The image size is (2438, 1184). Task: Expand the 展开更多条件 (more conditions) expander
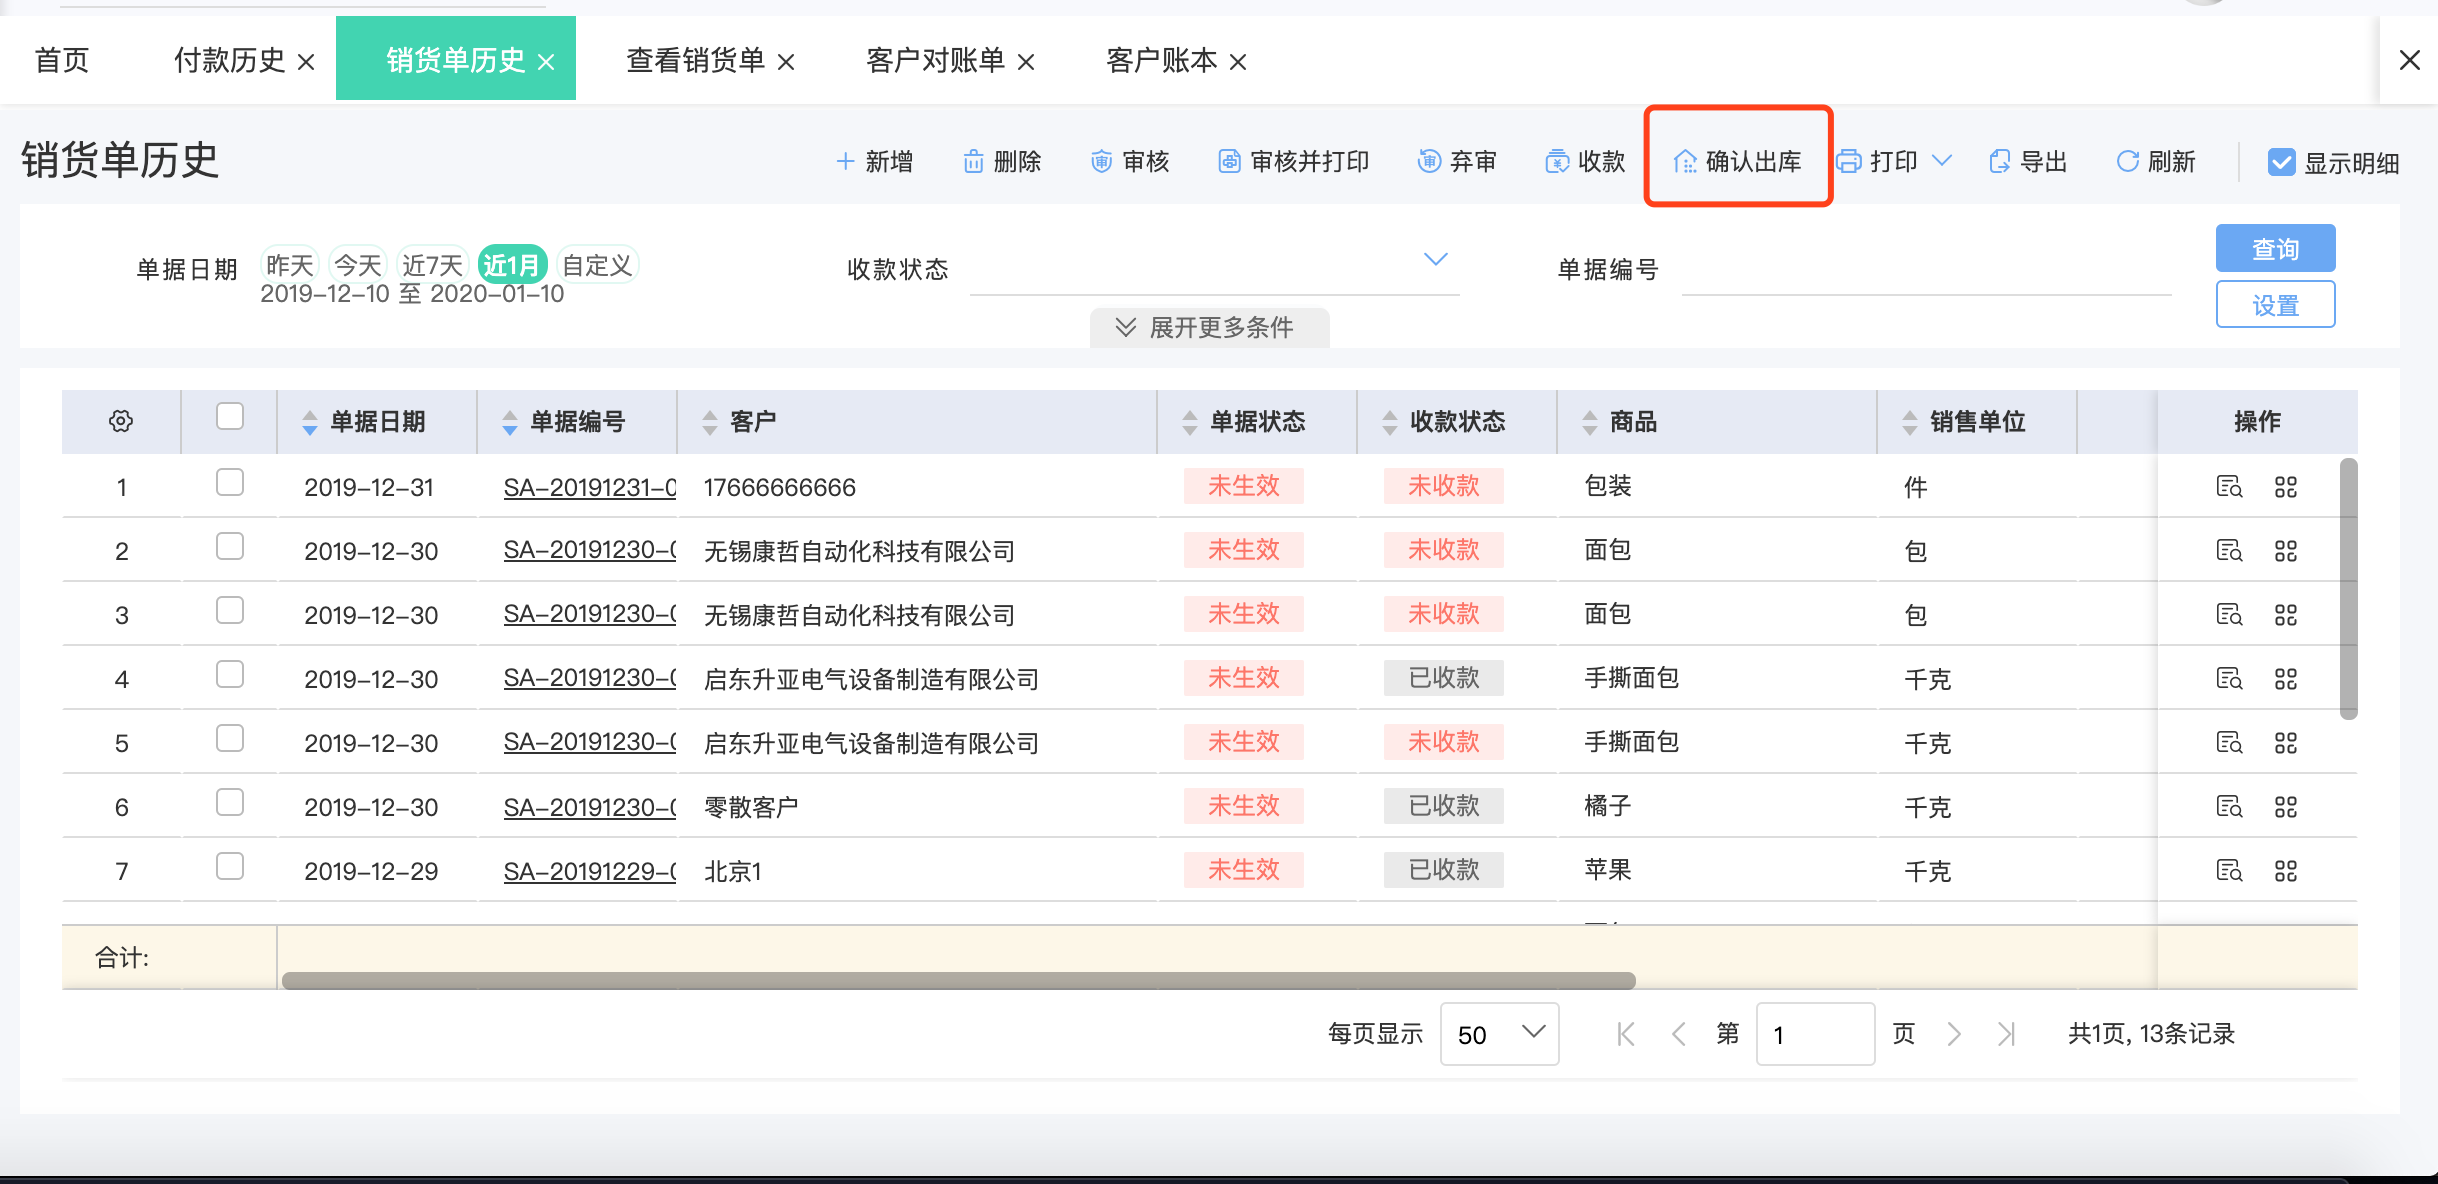(1217, 327)
